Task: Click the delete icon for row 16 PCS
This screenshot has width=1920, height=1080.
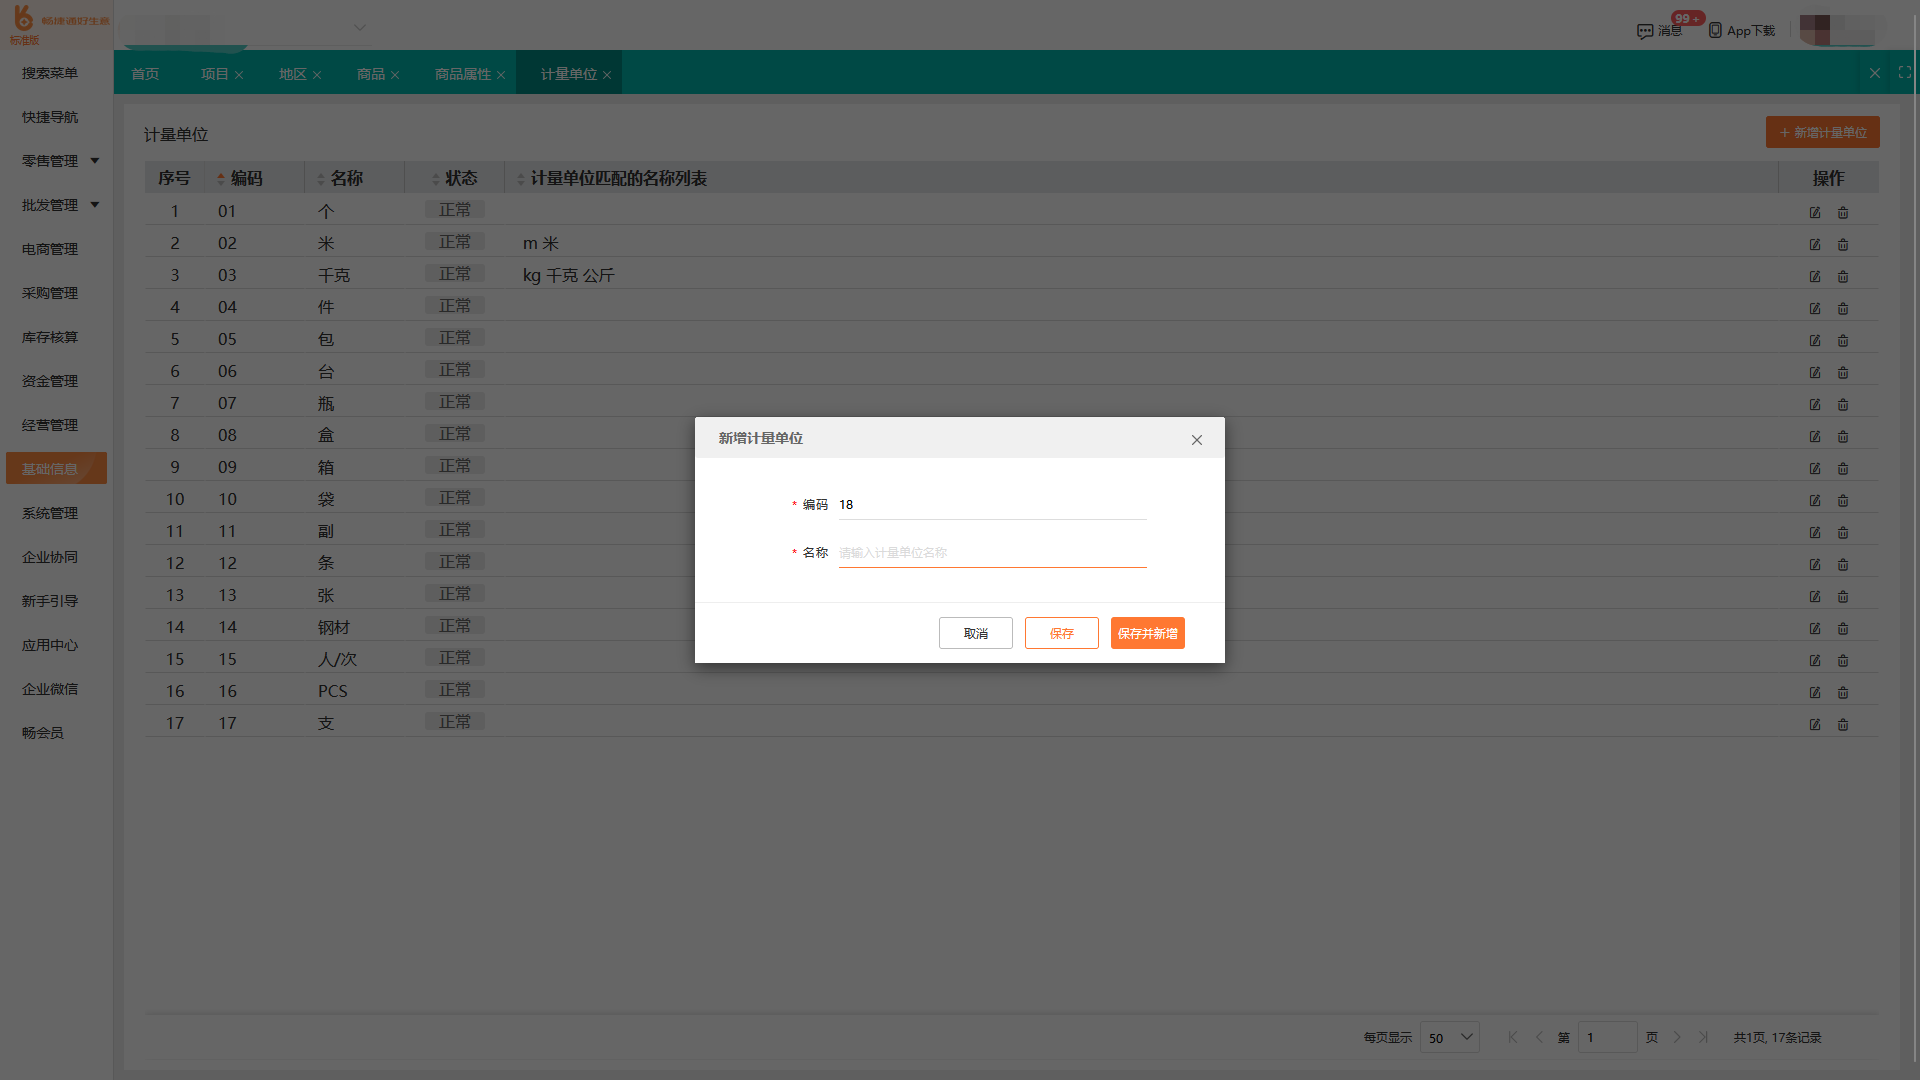Action: tap(1844, 691)
